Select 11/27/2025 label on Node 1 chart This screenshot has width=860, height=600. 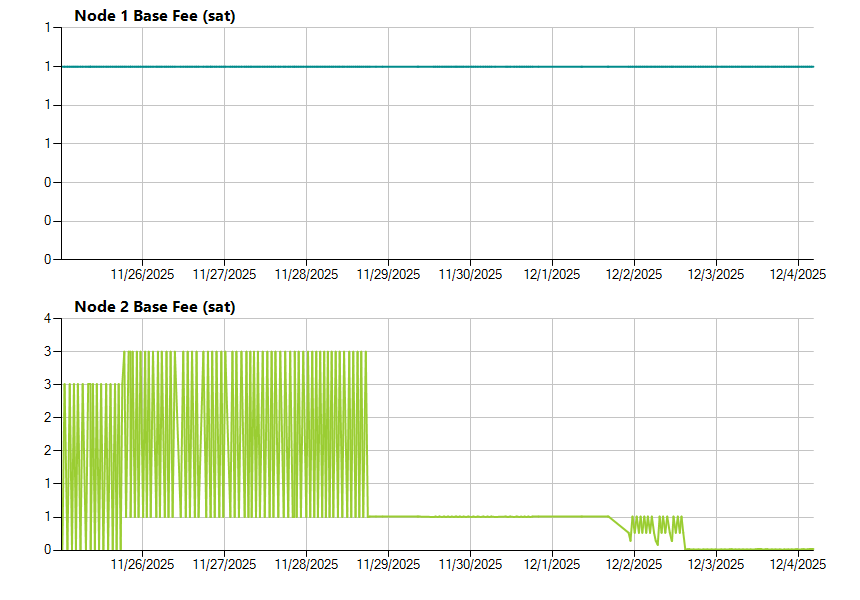point(224,273)
